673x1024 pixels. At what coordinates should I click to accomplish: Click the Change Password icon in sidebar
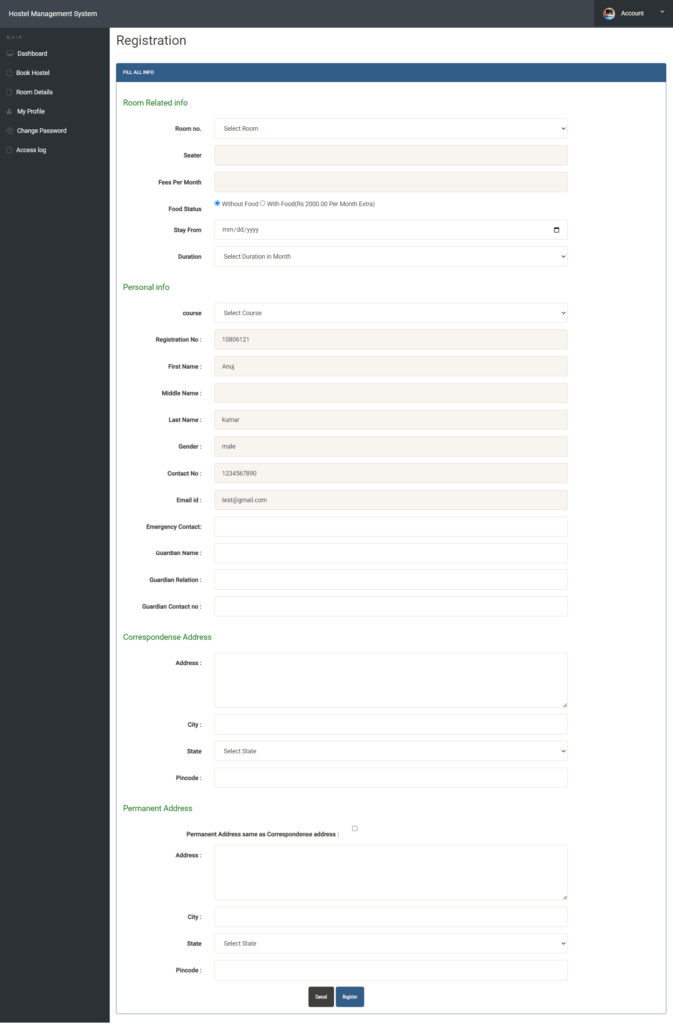(x=9, y=131)
